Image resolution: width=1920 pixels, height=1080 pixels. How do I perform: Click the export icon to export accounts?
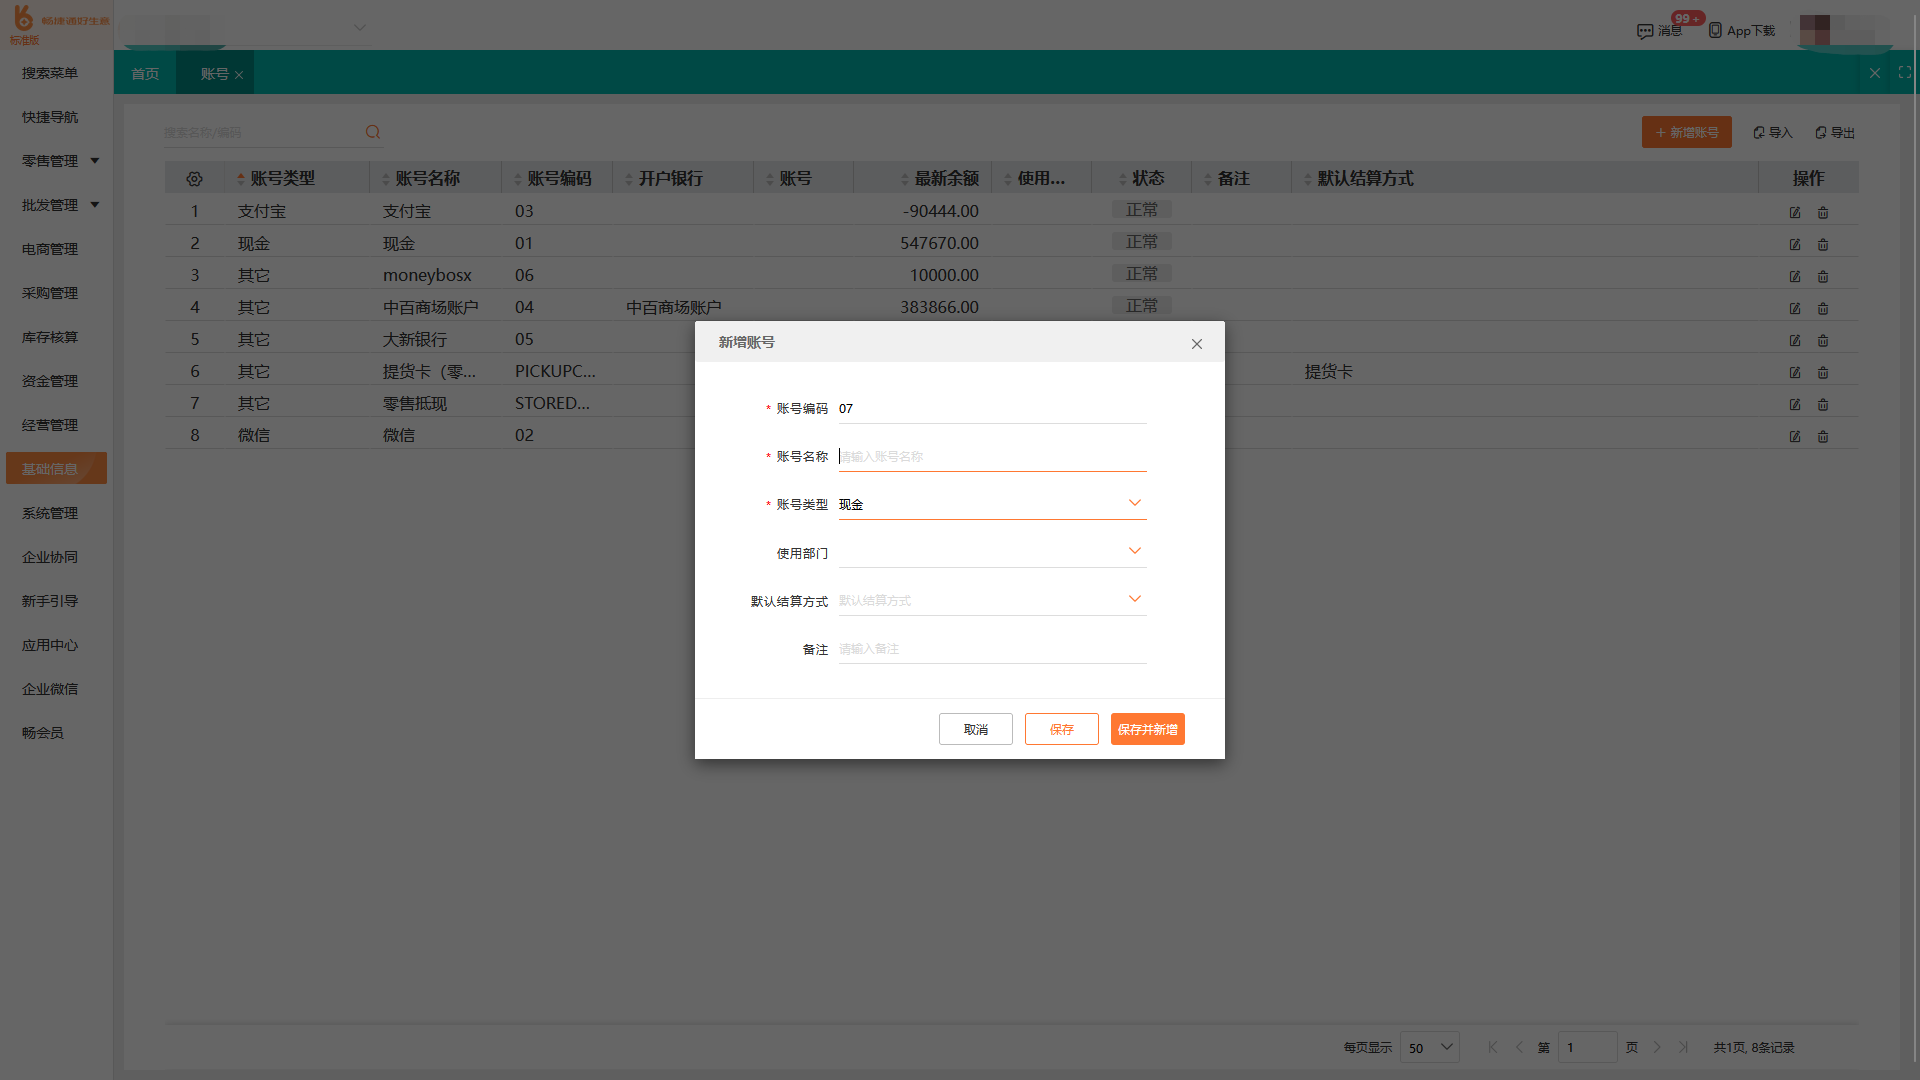coord(1834,132)
